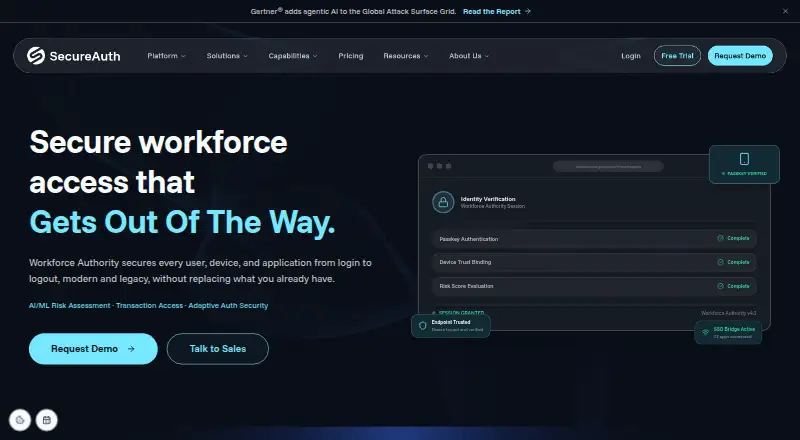The image size is (800, 440).
Task: Start a Free Trial from the navbar
Action: coord(677,56)
